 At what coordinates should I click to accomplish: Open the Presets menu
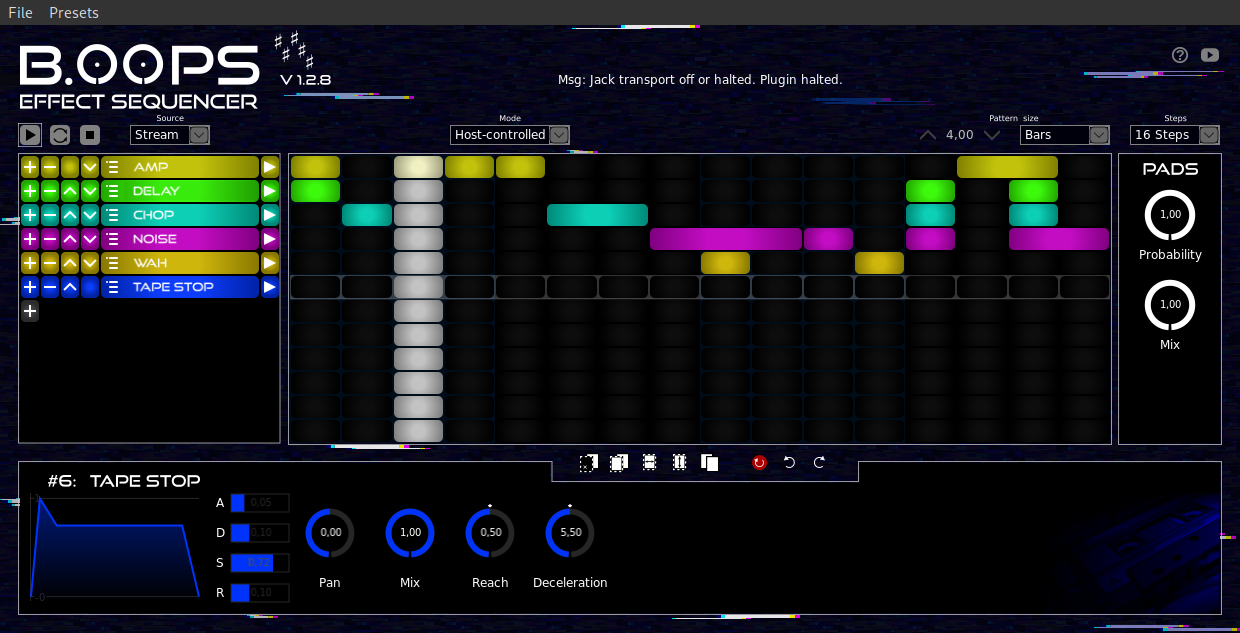[74, 13]
